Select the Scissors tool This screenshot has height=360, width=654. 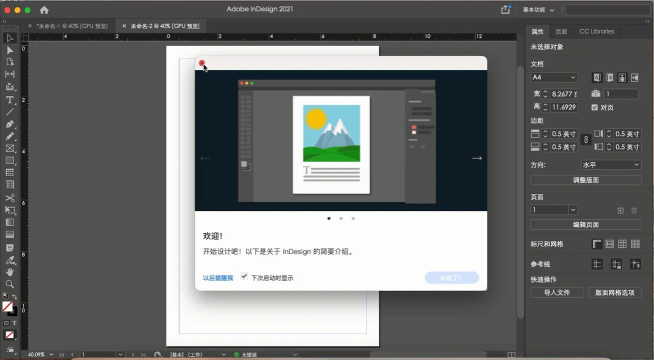[x=10, y=198]
